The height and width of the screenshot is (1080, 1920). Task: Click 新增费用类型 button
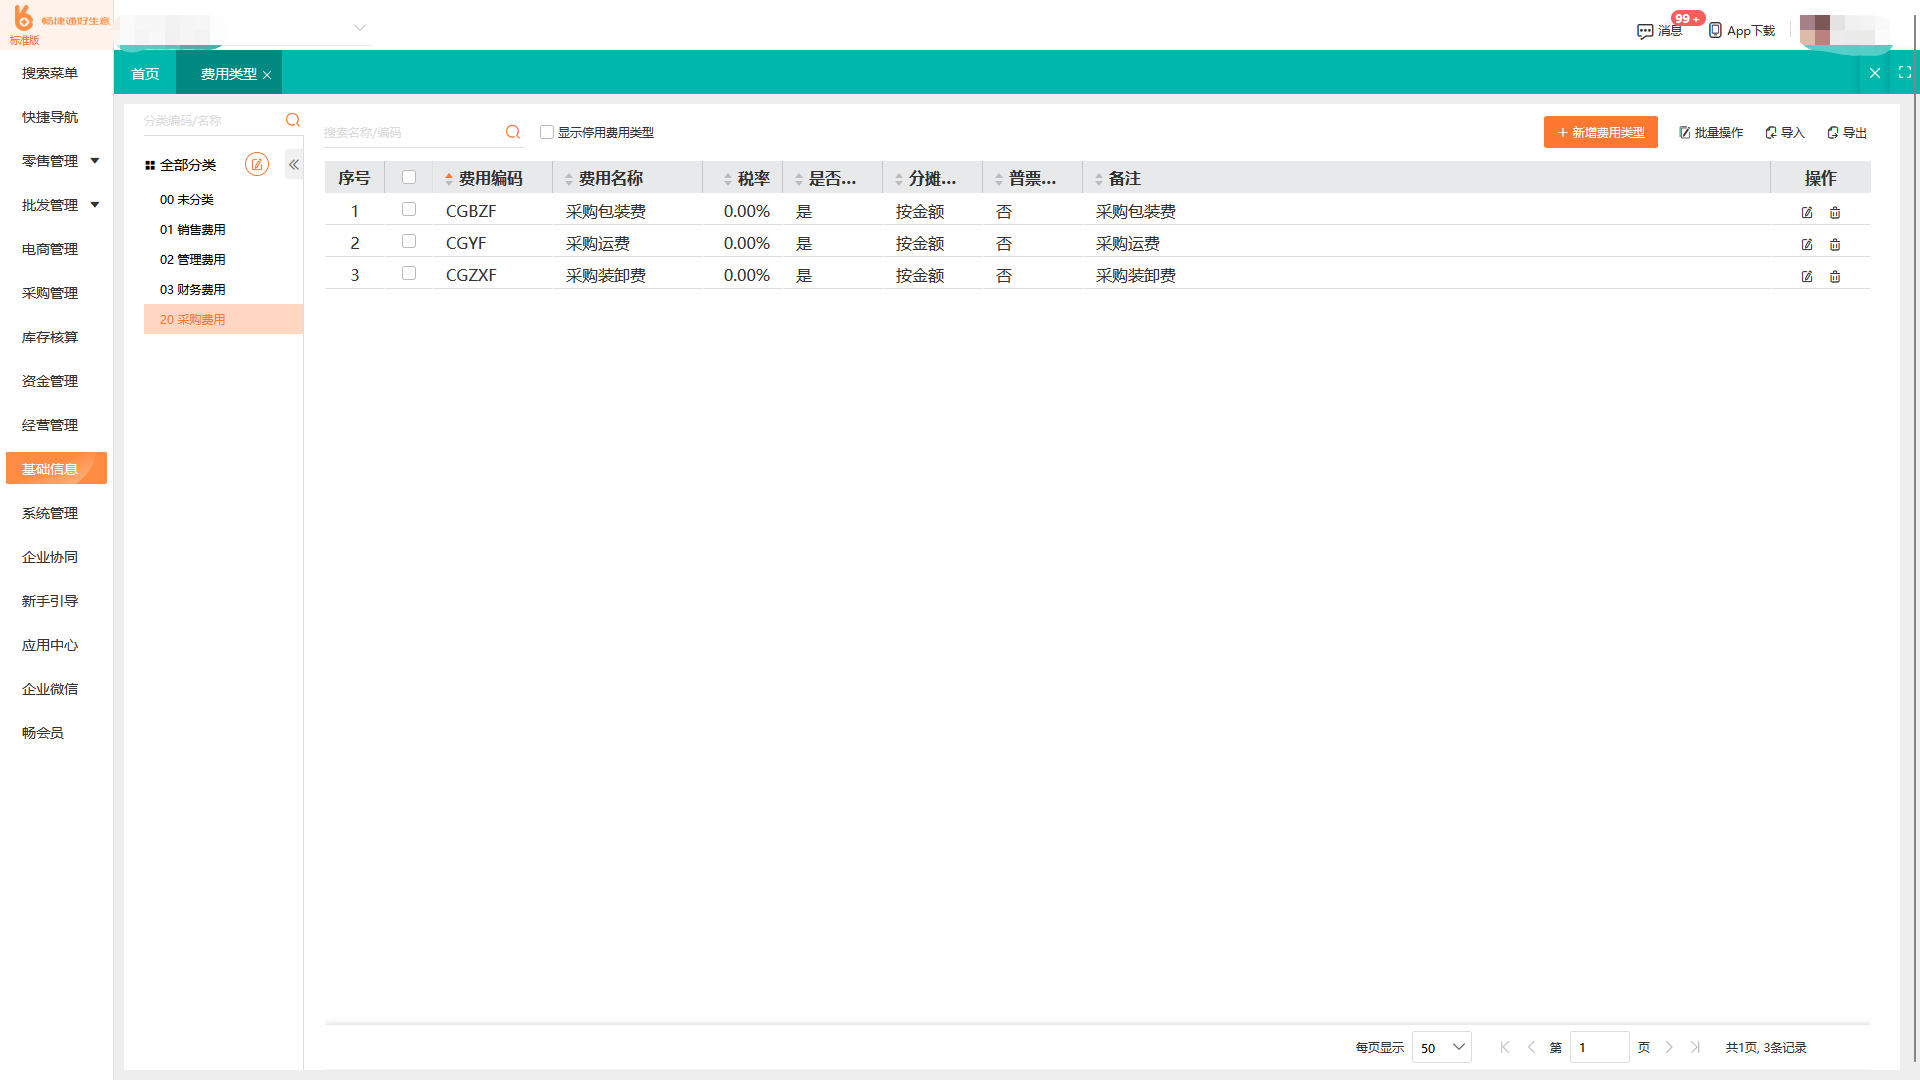[1601, 131]
